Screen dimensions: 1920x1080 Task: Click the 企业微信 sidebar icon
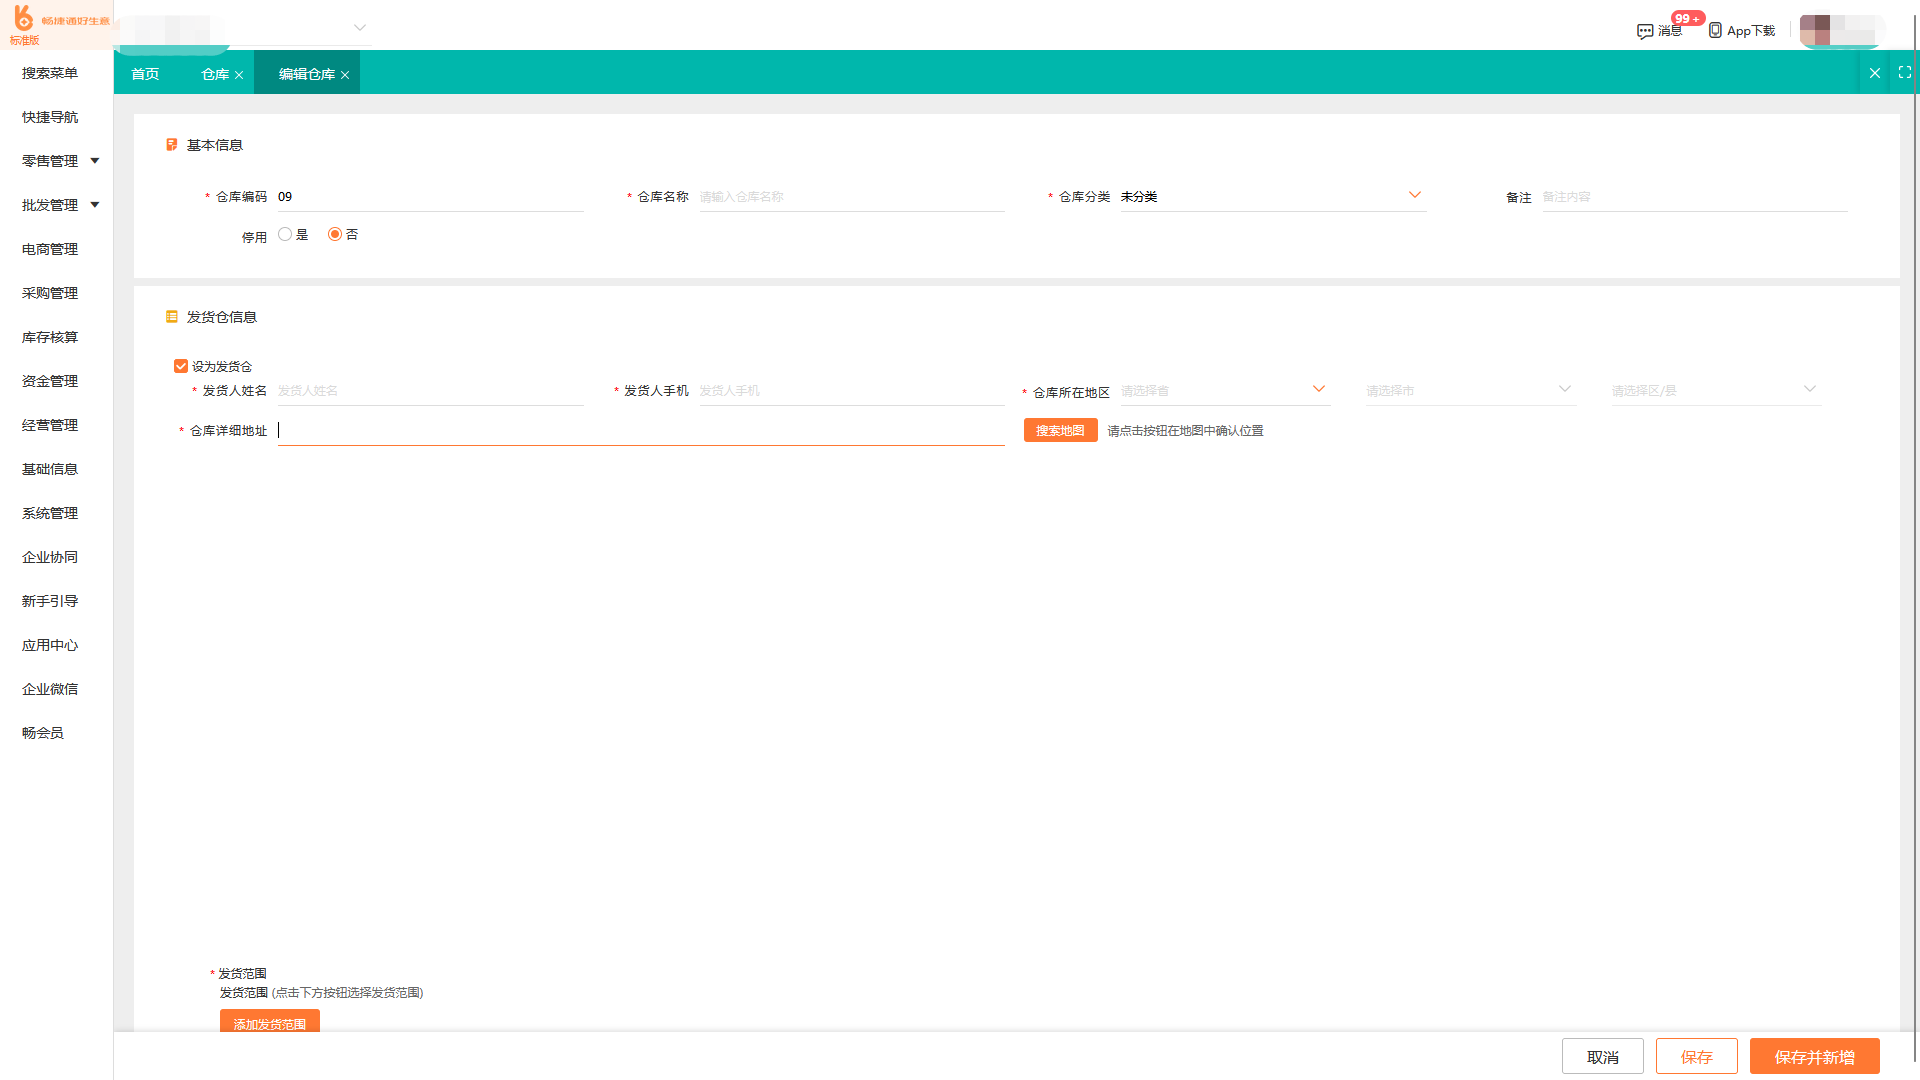(50, 690)
